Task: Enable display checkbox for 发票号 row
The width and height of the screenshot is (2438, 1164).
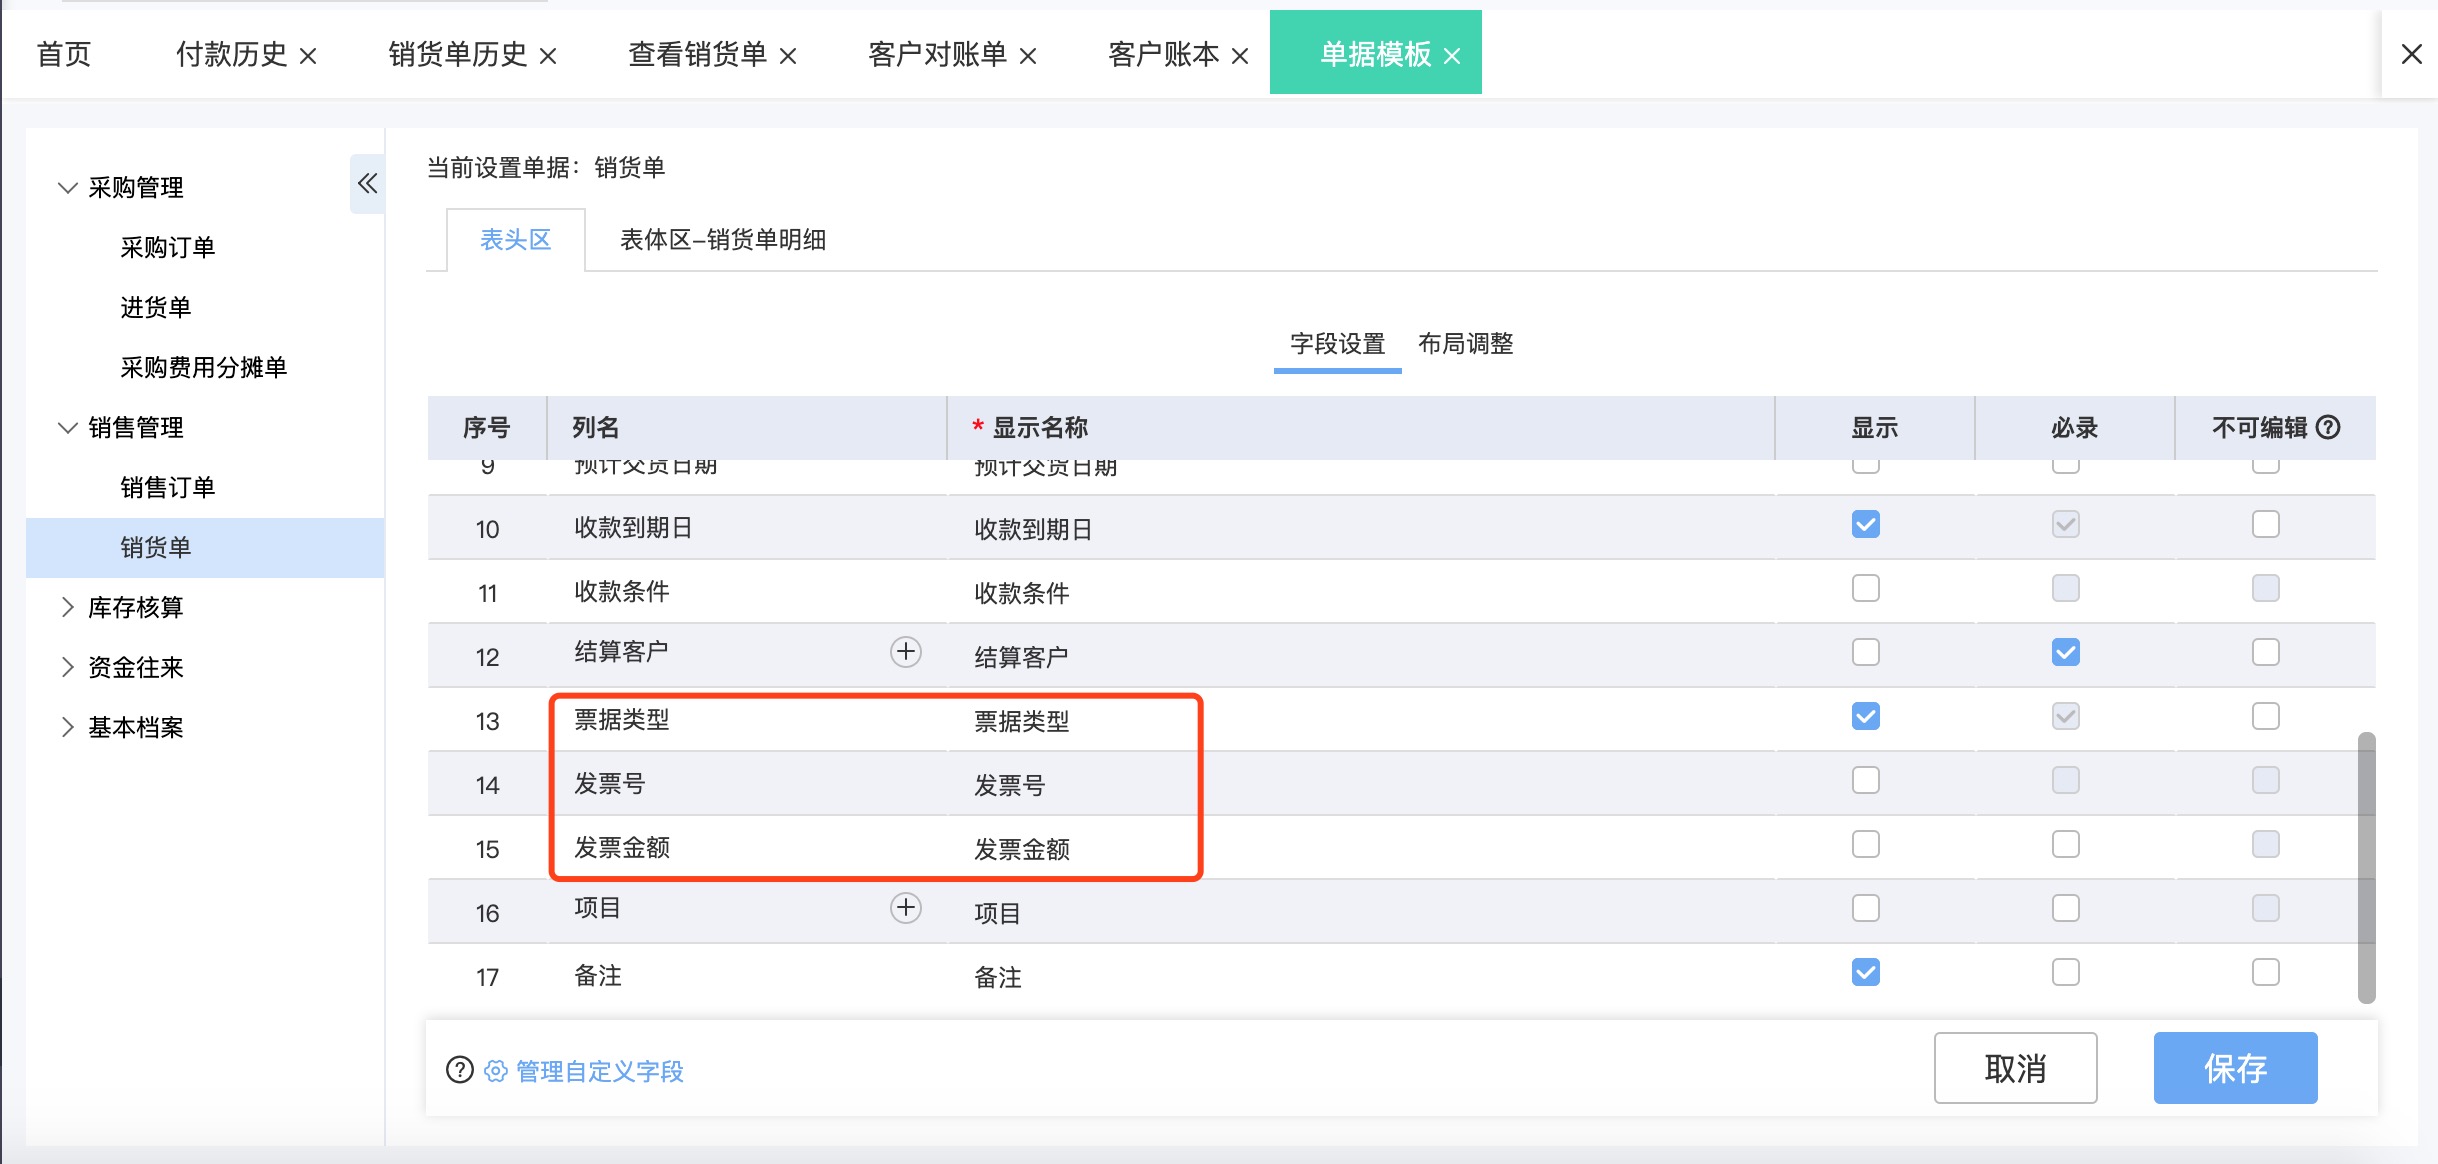Action: click(x=1864, y=782)
